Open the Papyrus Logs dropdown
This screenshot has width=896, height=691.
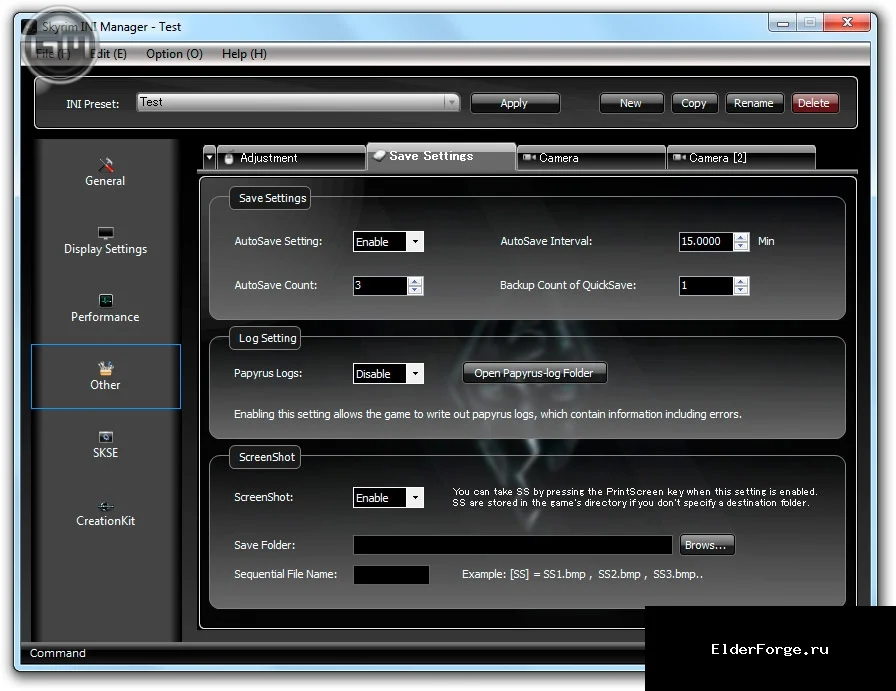(x=415, y=374)
